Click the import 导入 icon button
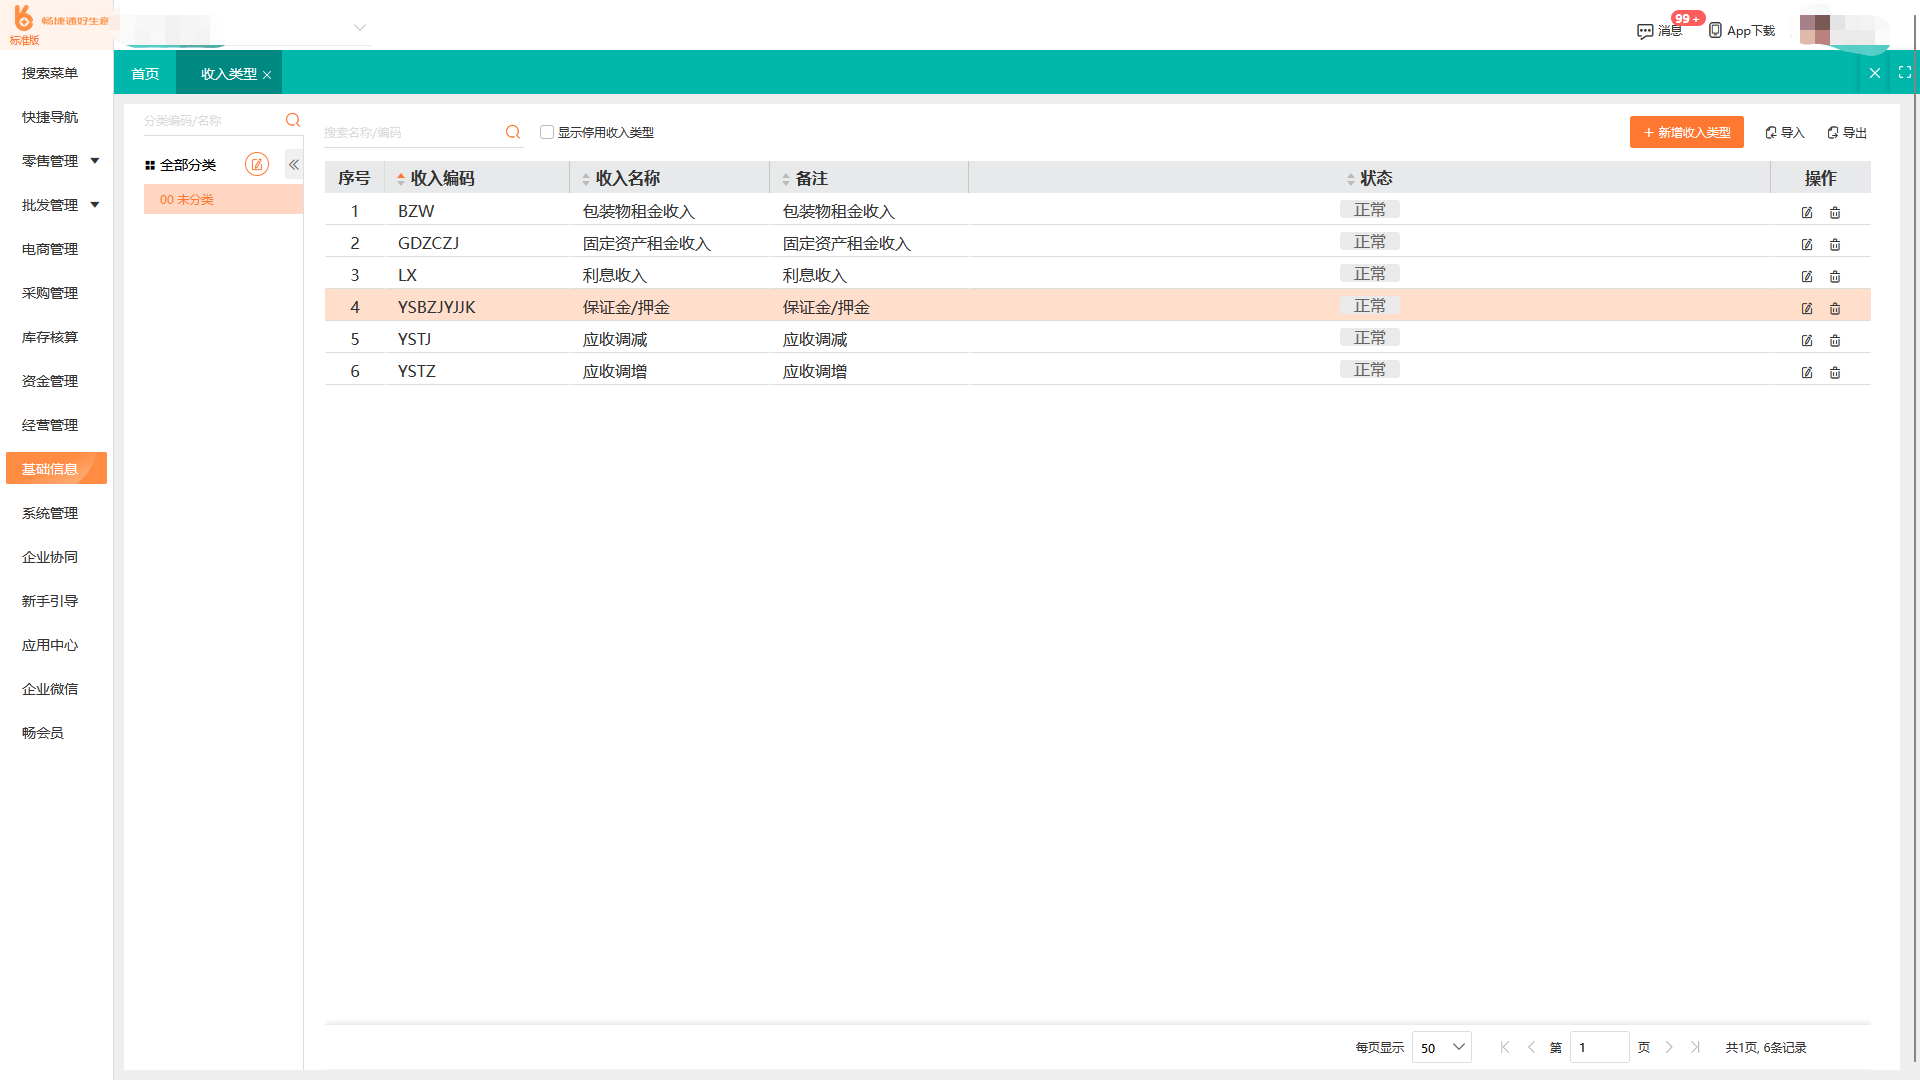 click(x=1785, y=132)
